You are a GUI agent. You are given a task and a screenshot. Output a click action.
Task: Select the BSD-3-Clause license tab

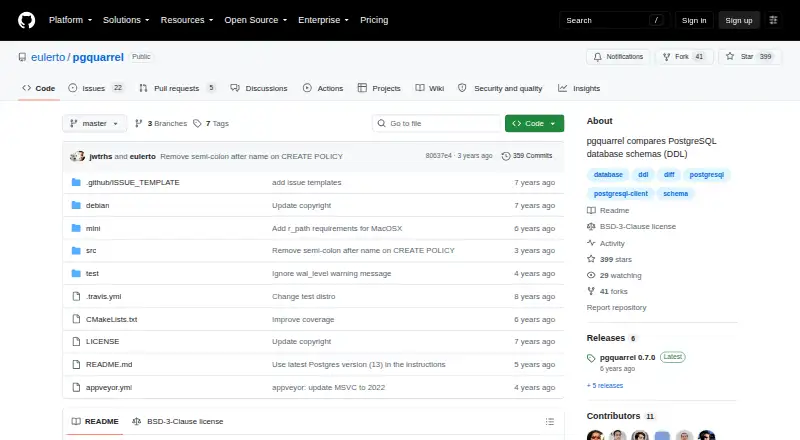pos(178,422)
